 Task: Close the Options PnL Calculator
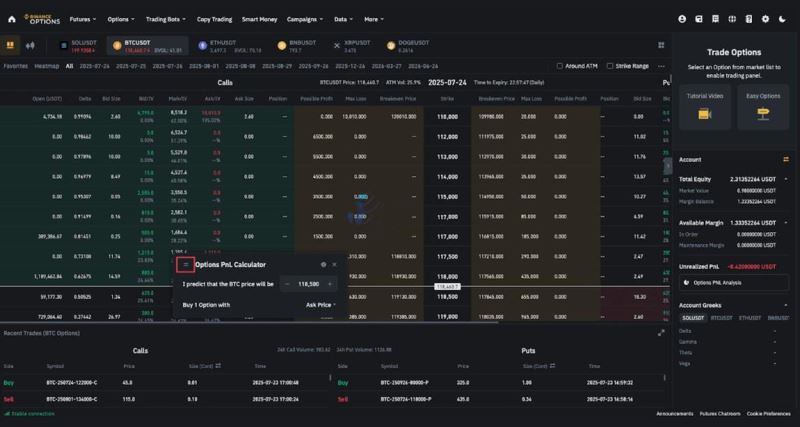click(x=334, y=265)
